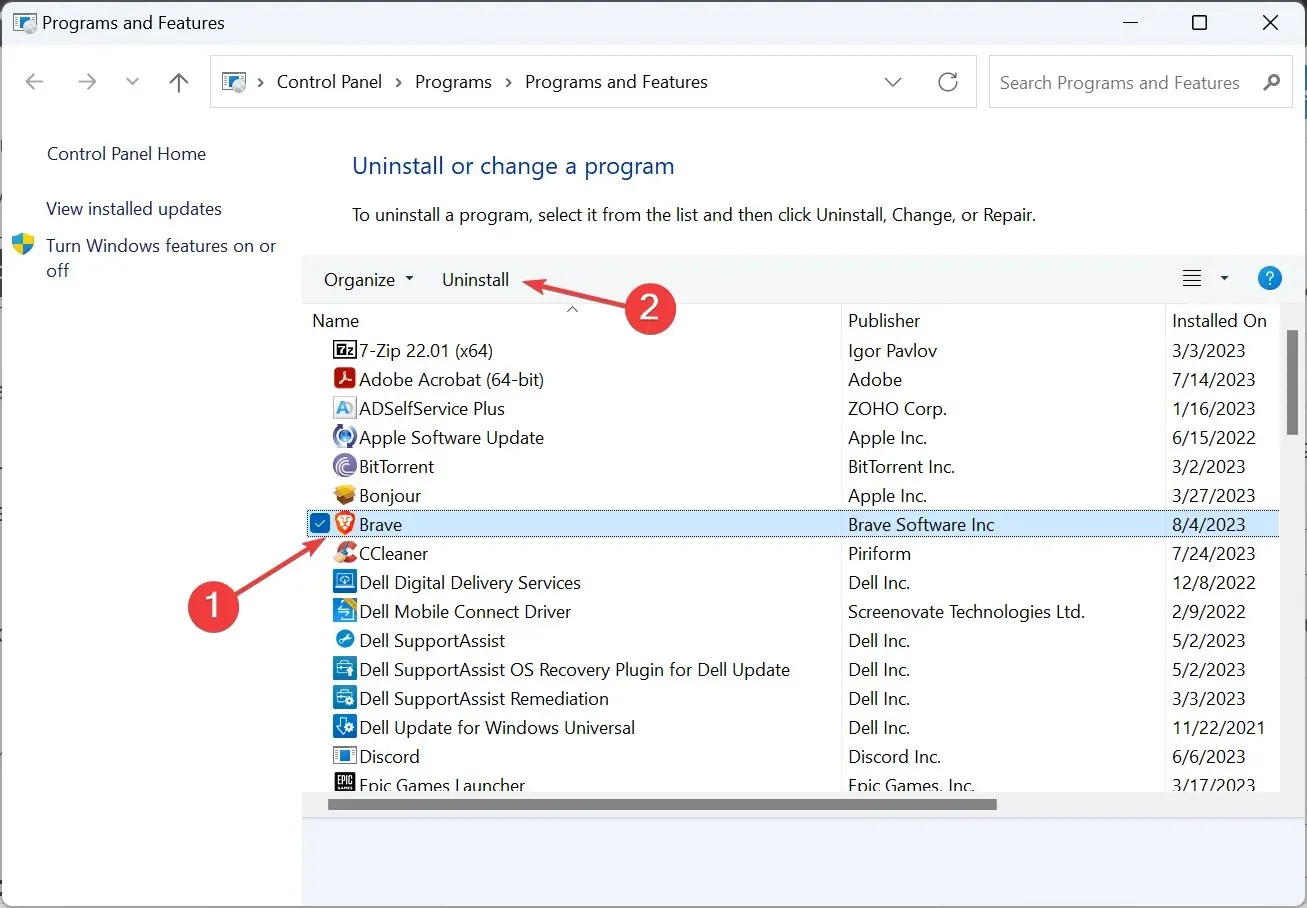This screenshot has height=908, width=1307.
Task: Sort by the Publisher column header
Action: coord(884,321)
